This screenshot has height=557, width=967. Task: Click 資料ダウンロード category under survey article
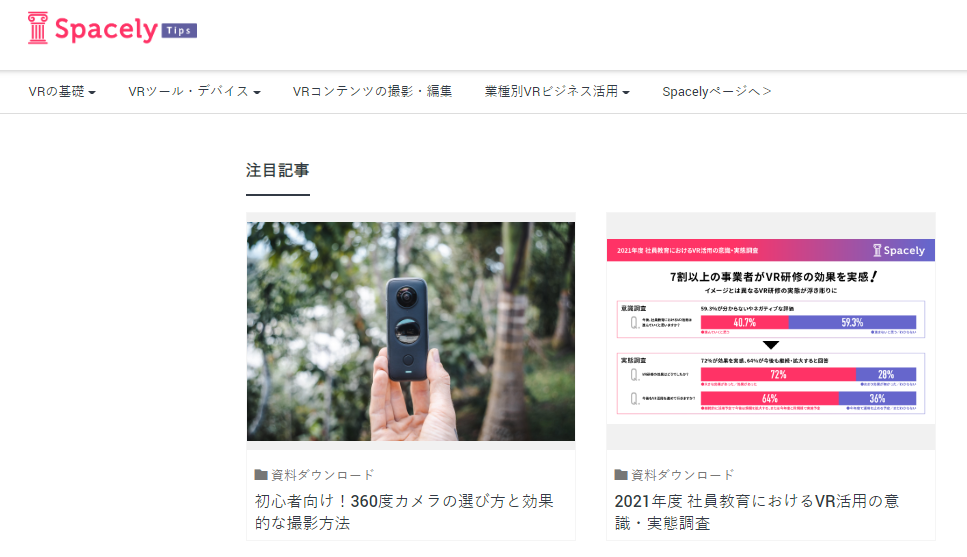pyautogui.click(x=683, y=474)
